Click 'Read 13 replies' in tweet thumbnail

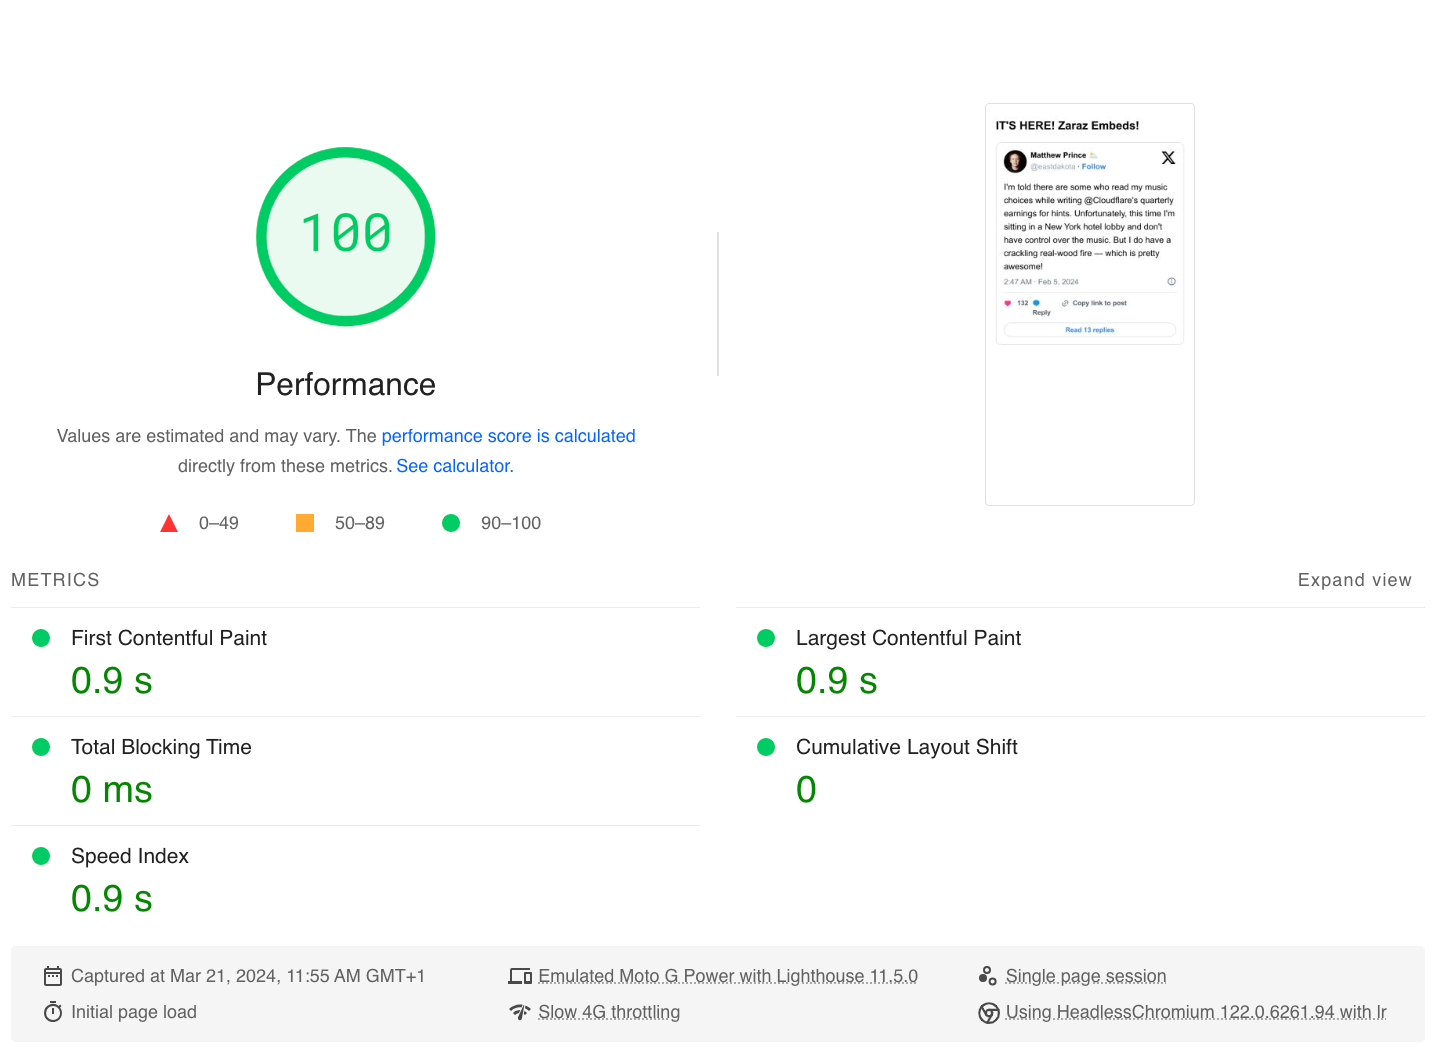click(1090, 330)
